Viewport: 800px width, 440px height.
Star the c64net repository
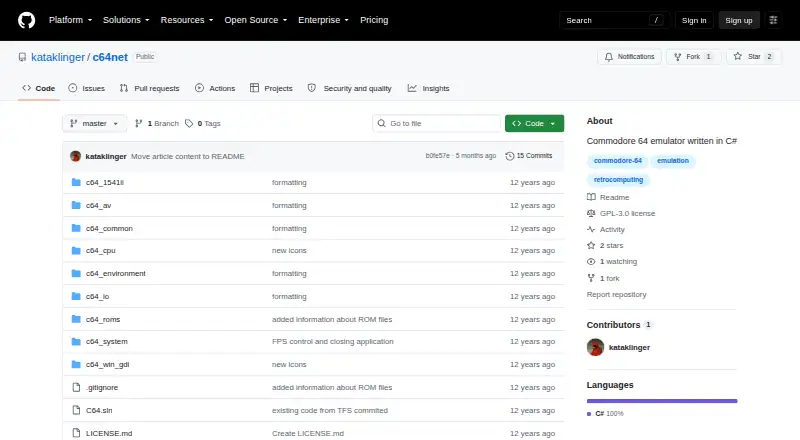point(754,57)
